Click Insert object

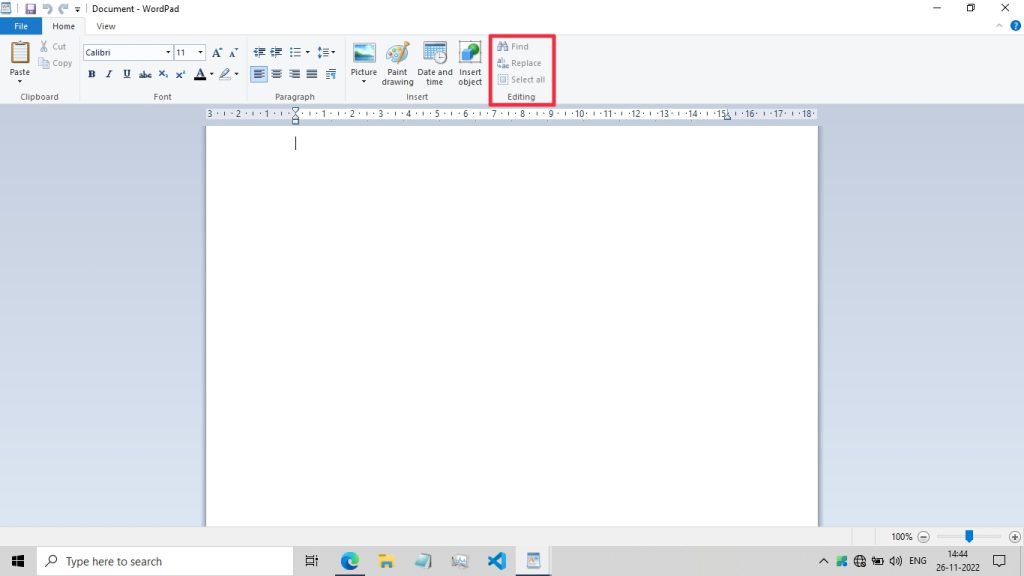pos(470,63)
